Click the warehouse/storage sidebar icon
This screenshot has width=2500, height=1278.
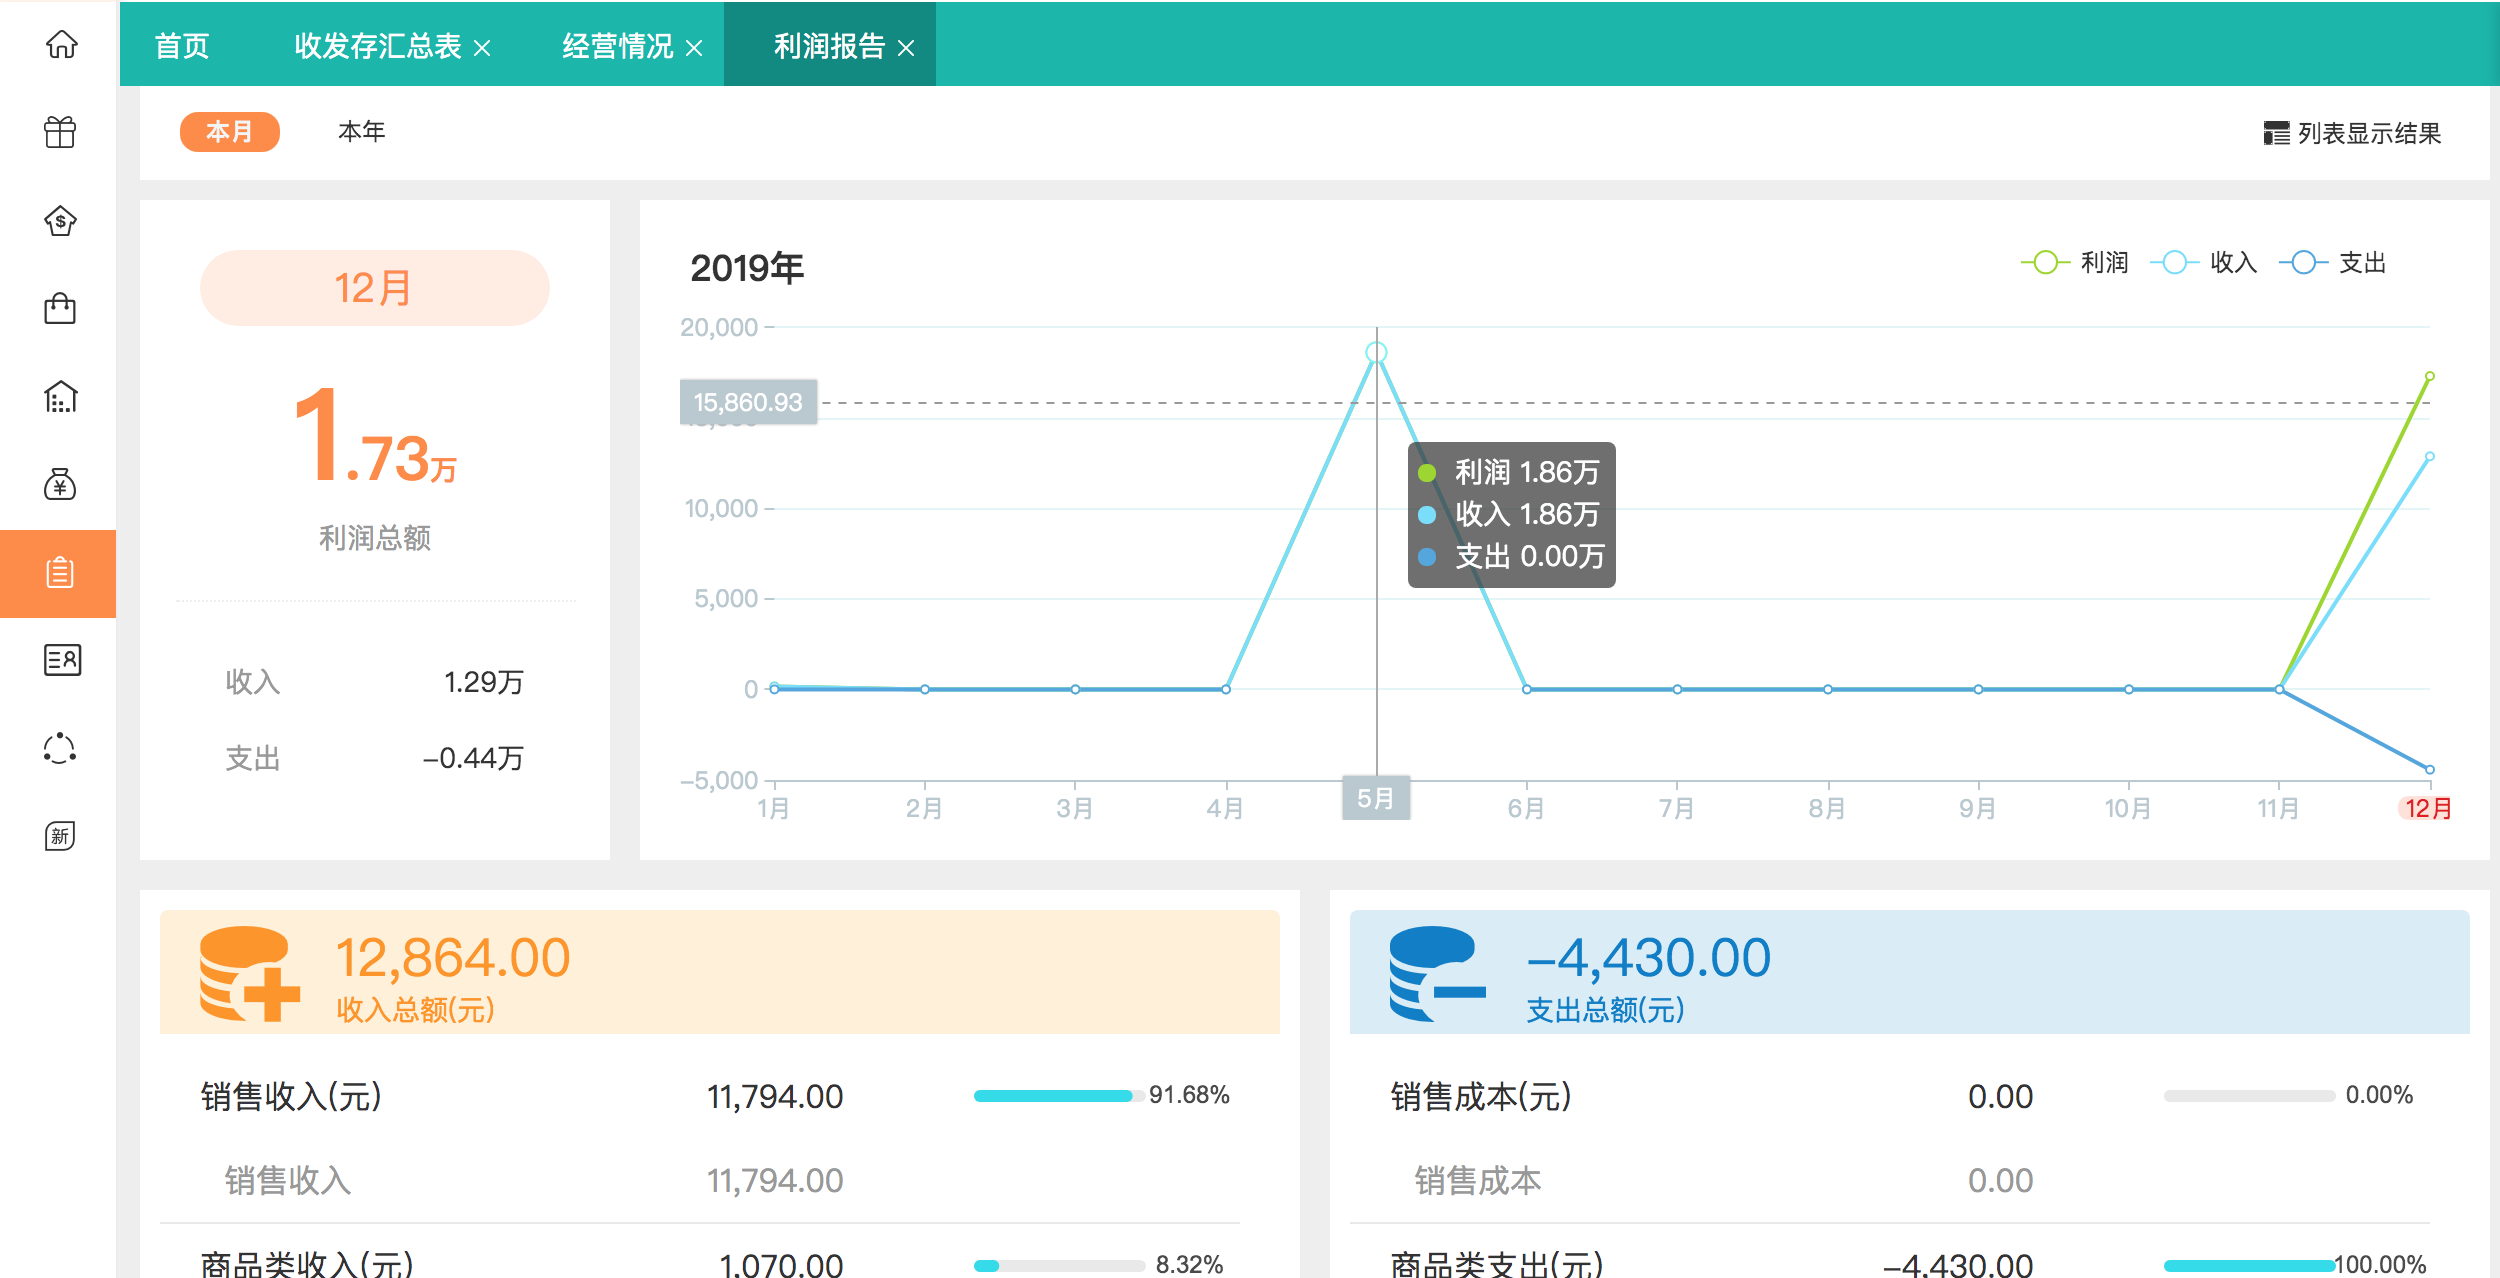click(x=62, y=396)
